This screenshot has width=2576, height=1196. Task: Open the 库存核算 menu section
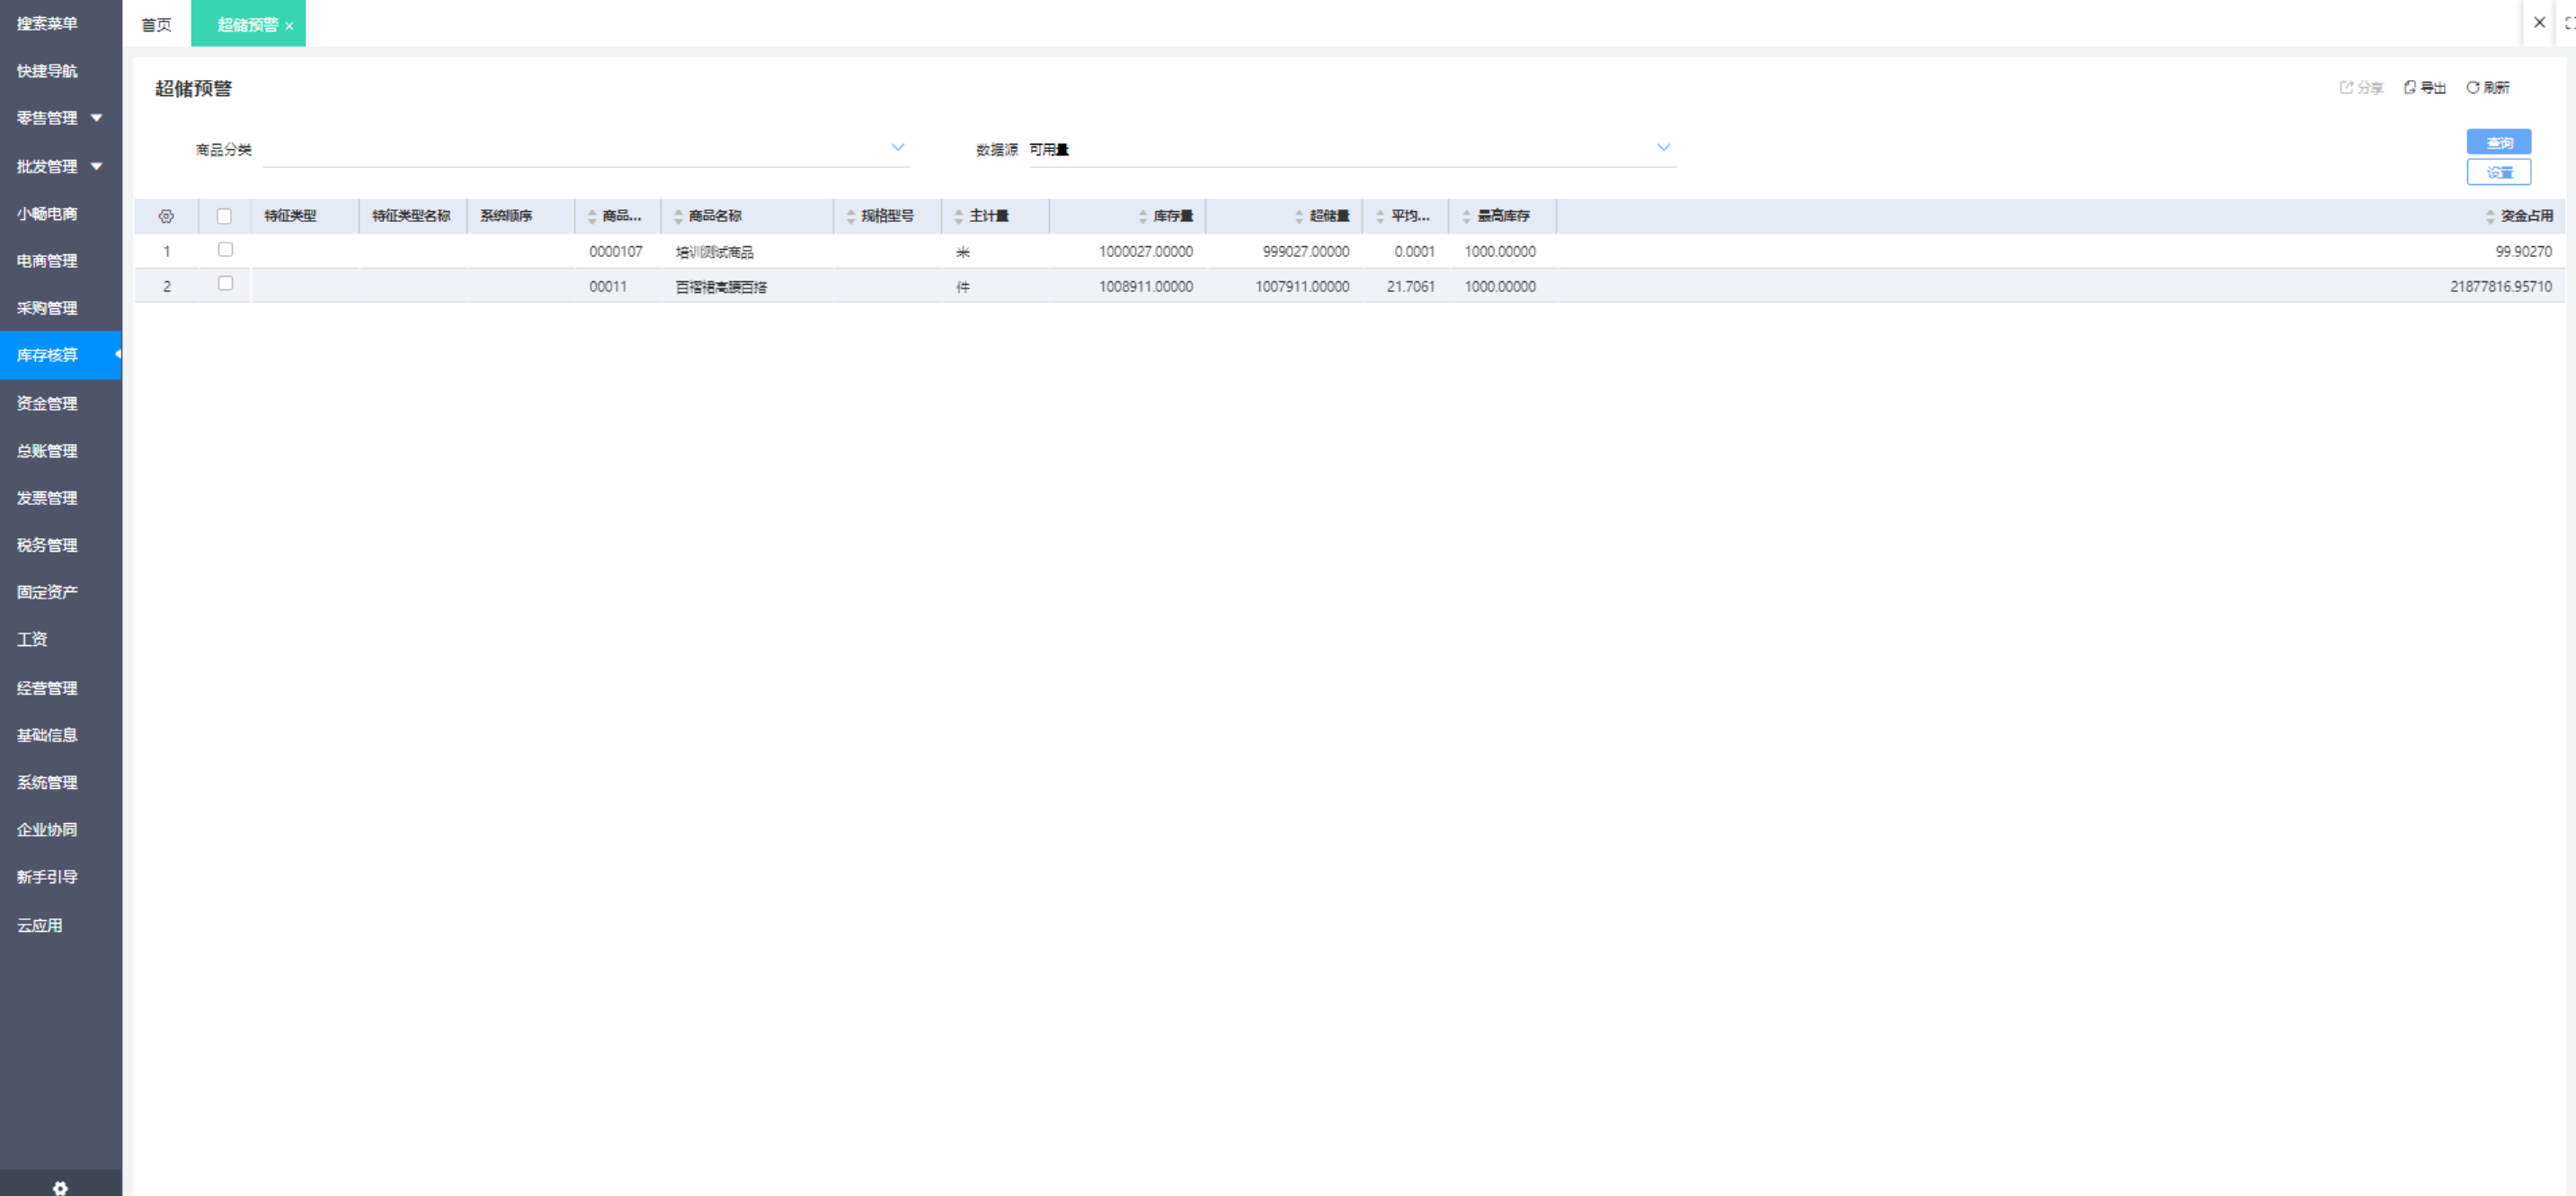pyautogui.click(x=62, y=355)
